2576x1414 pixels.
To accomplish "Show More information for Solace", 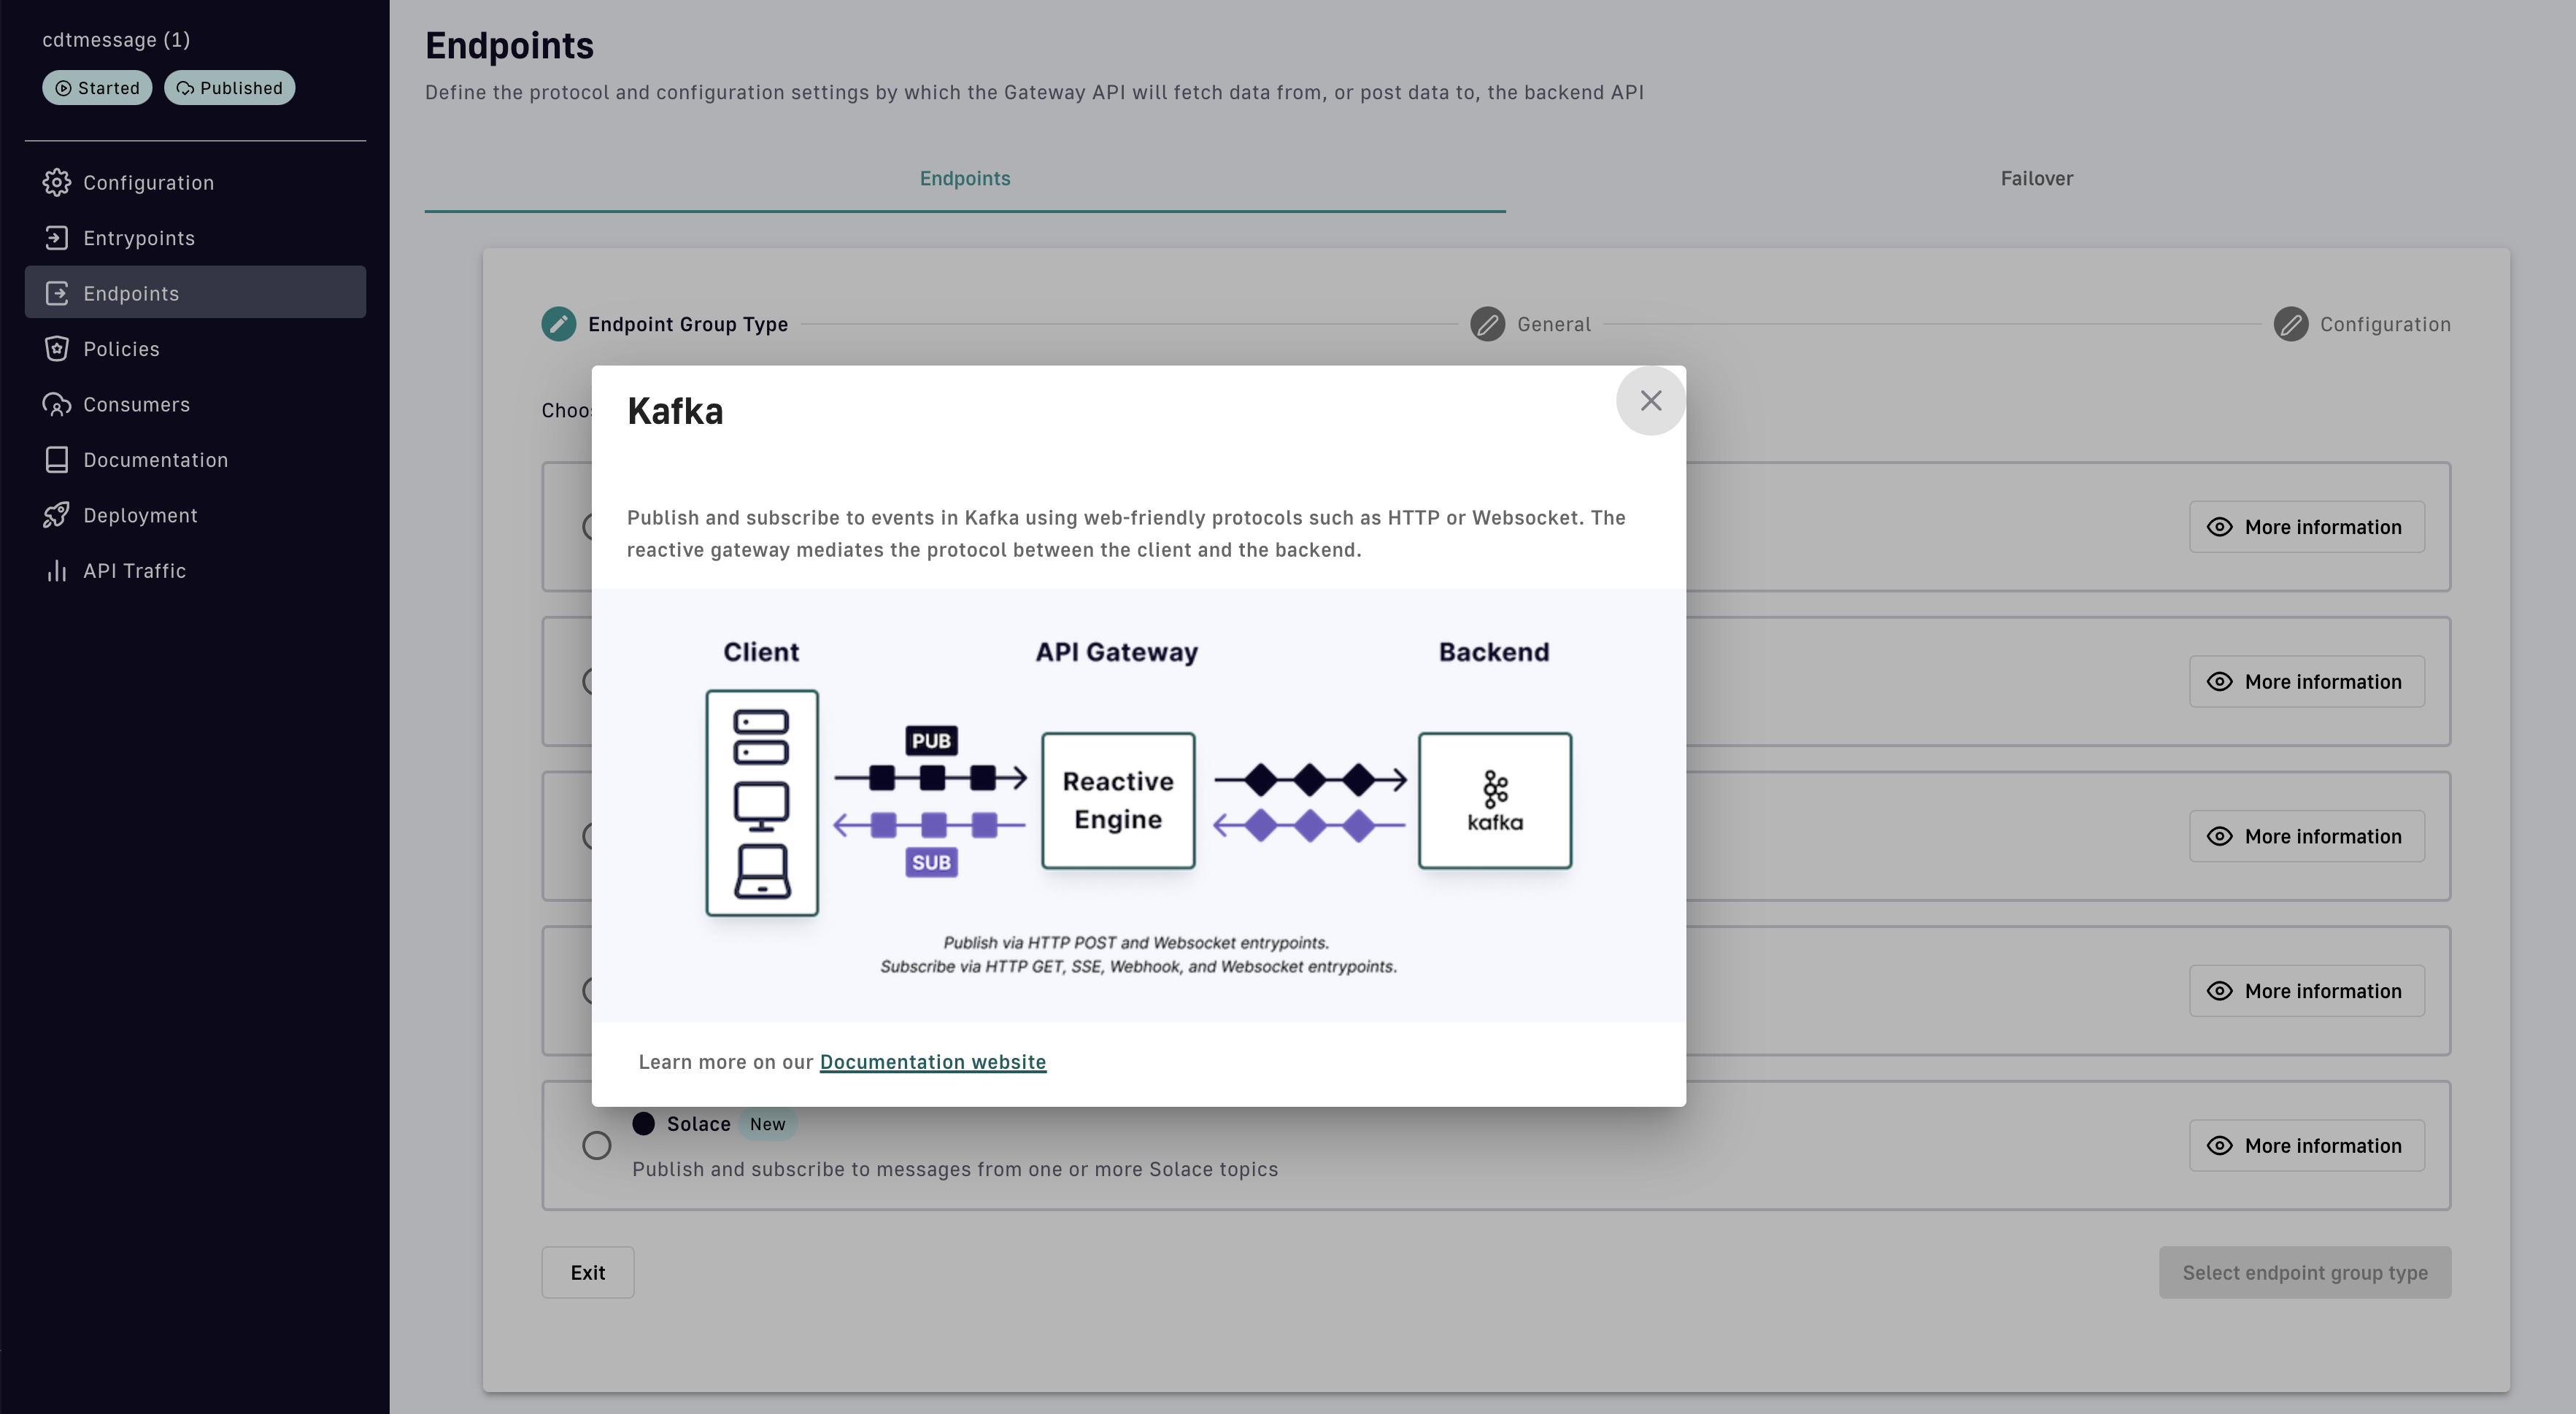I will 2306,1146.
